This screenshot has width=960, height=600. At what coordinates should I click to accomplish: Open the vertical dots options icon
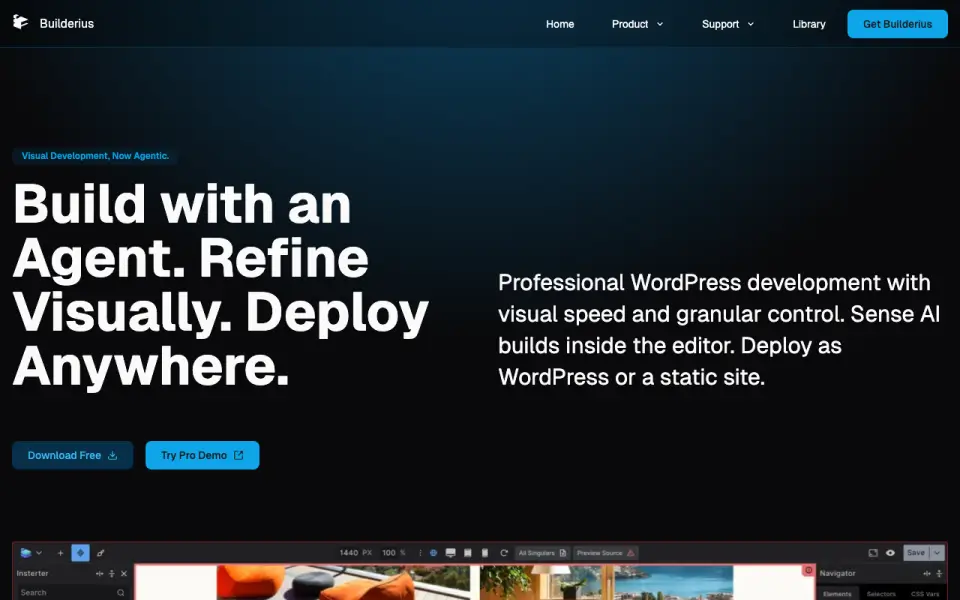420,553
